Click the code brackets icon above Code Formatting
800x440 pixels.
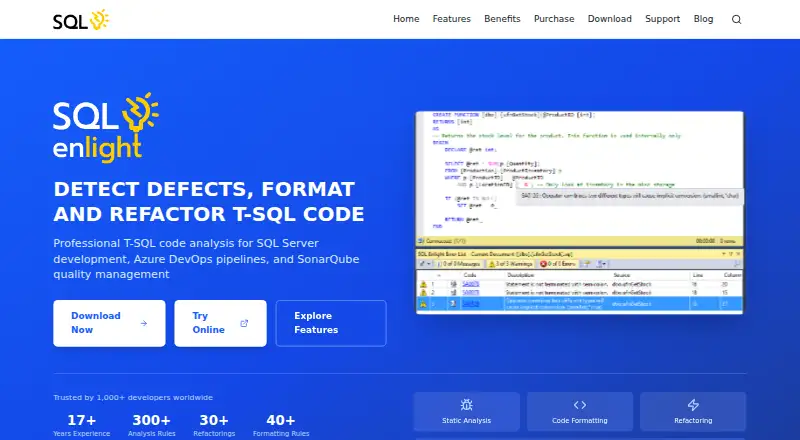580,405
